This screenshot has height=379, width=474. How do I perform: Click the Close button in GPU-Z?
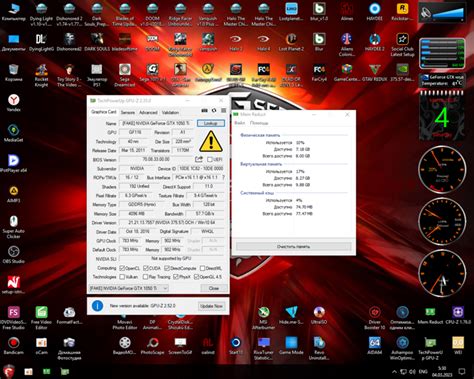coord(214,288)
